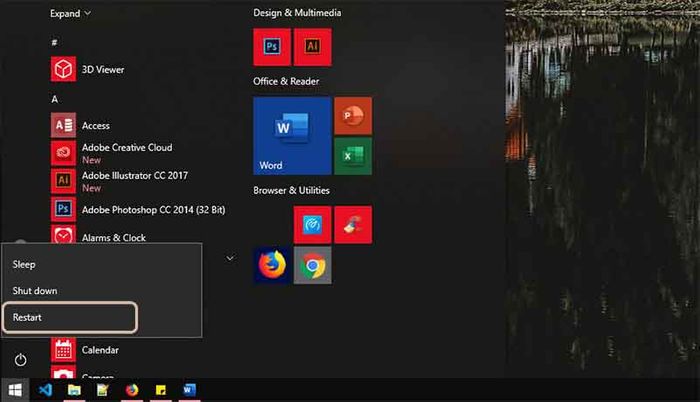Click the Power icon in the Start menu
Viewport: 700px width, 402px height.
tap(21, 360)
